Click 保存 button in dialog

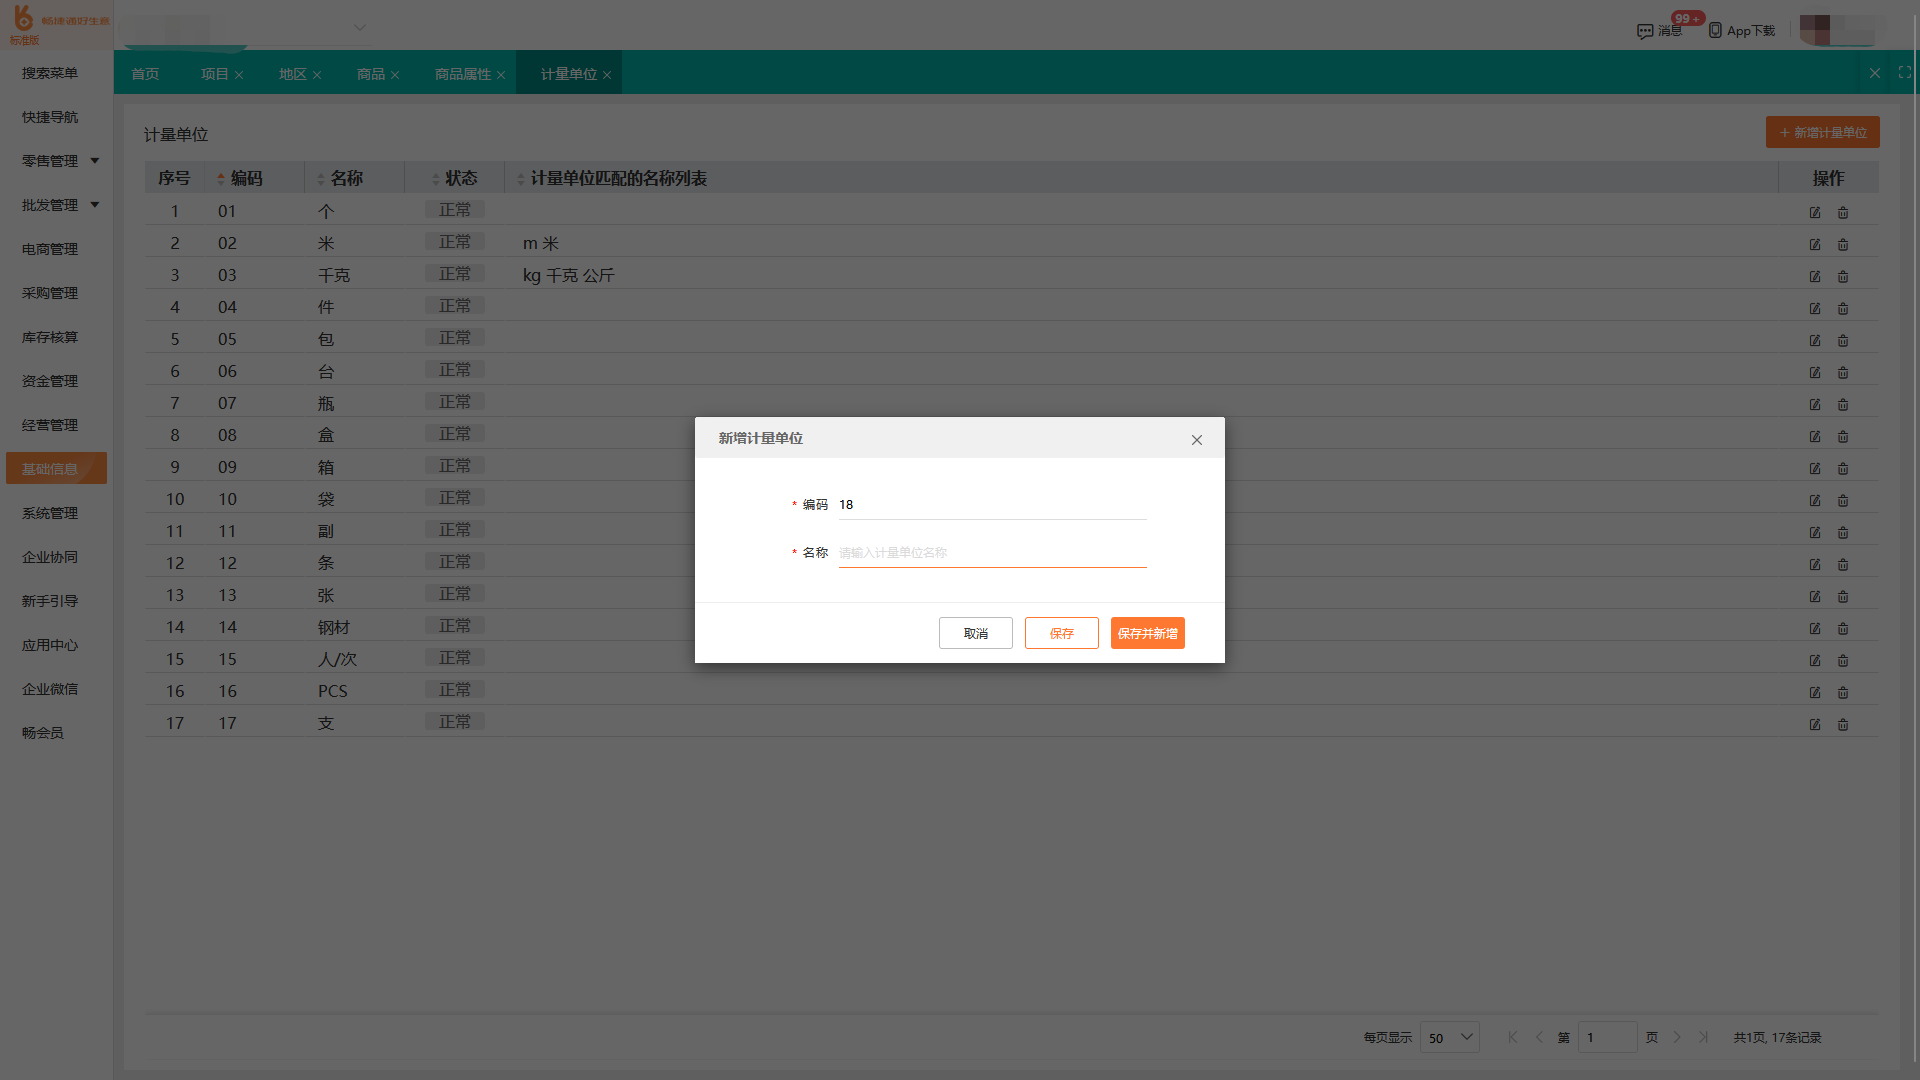point(1062,633)
